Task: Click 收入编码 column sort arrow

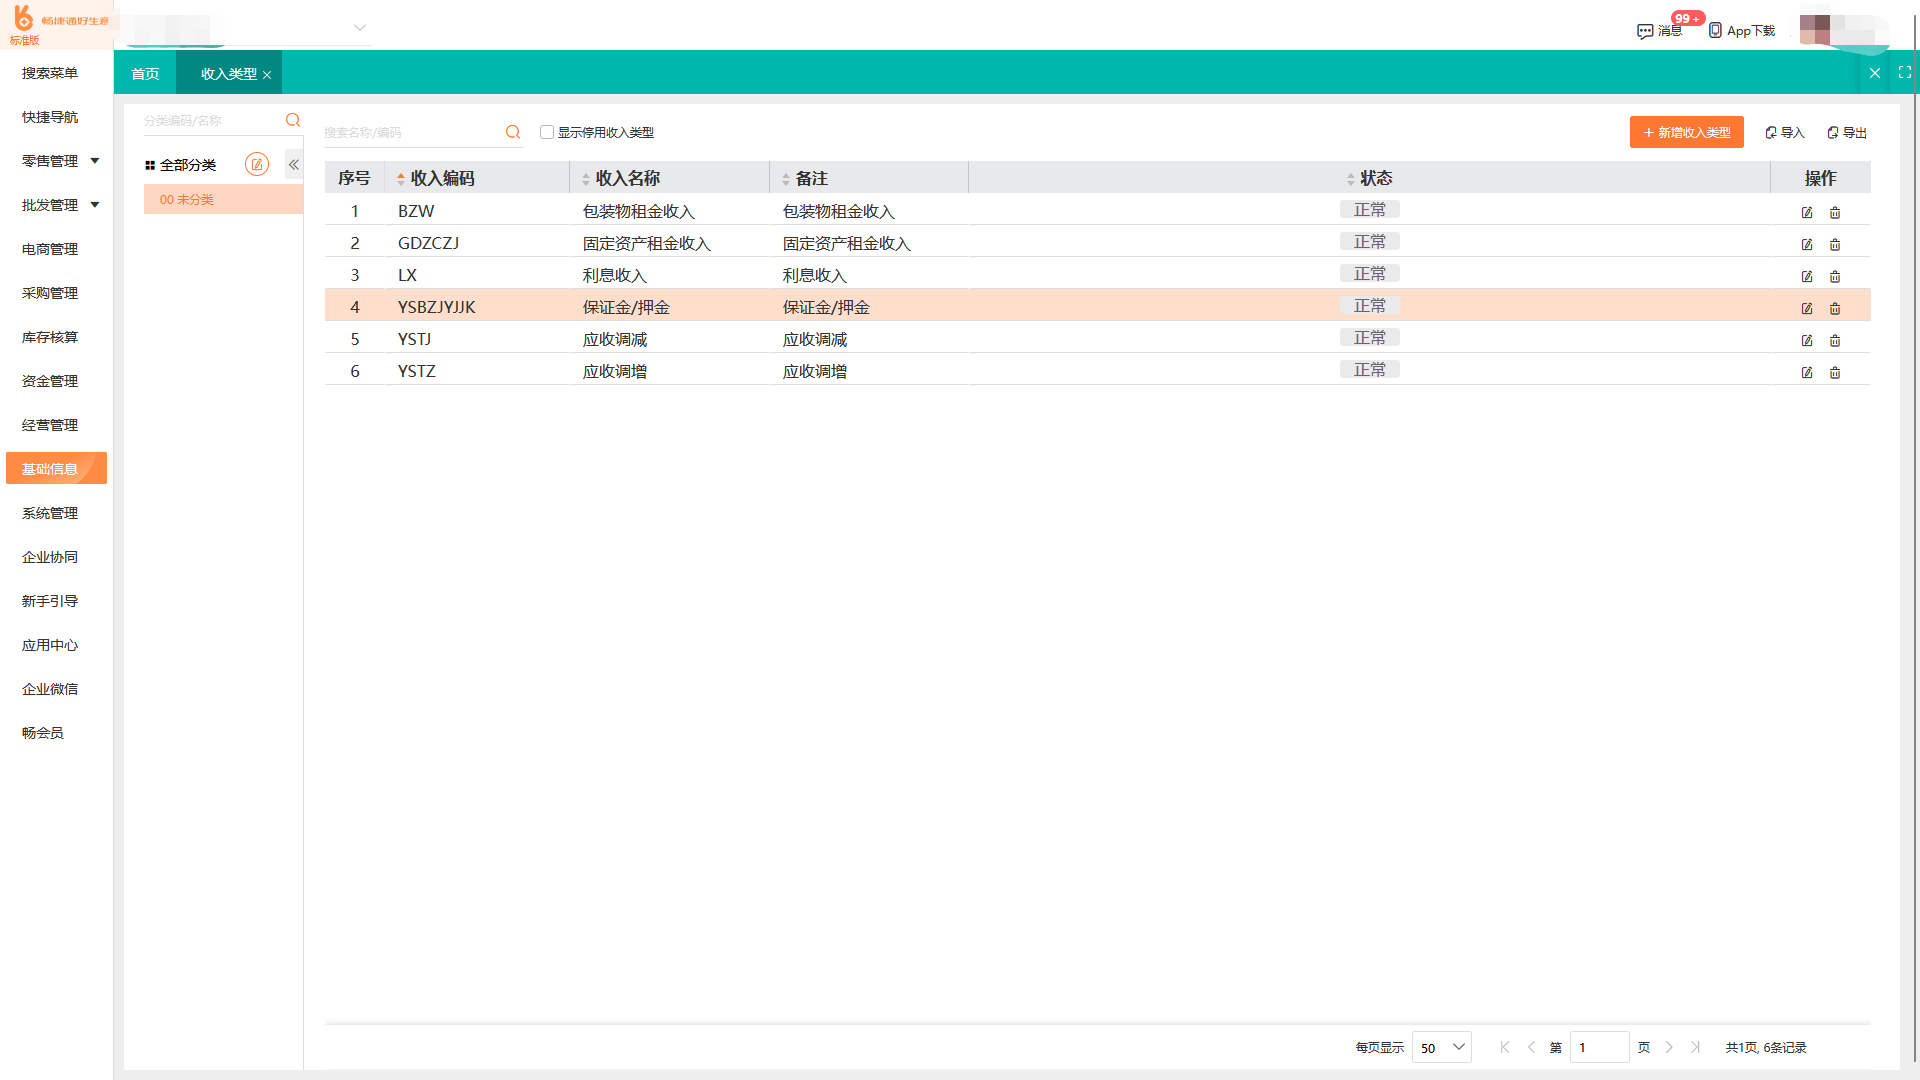Action: point(401,178)
